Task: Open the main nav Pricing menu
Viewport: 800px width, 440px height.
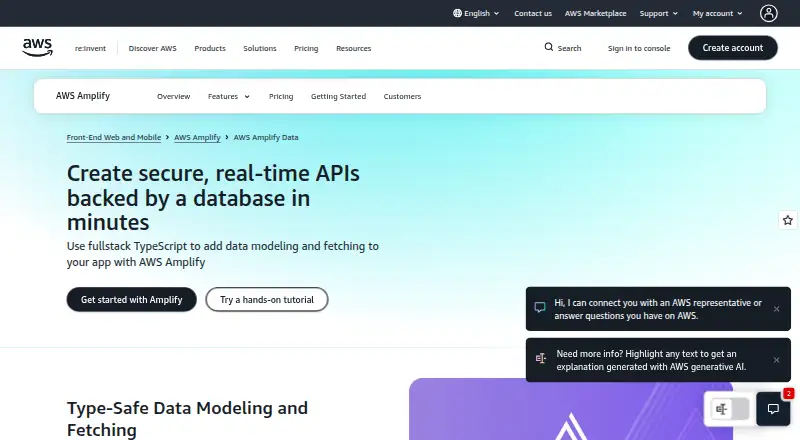Action: click(x=306, y=48)
